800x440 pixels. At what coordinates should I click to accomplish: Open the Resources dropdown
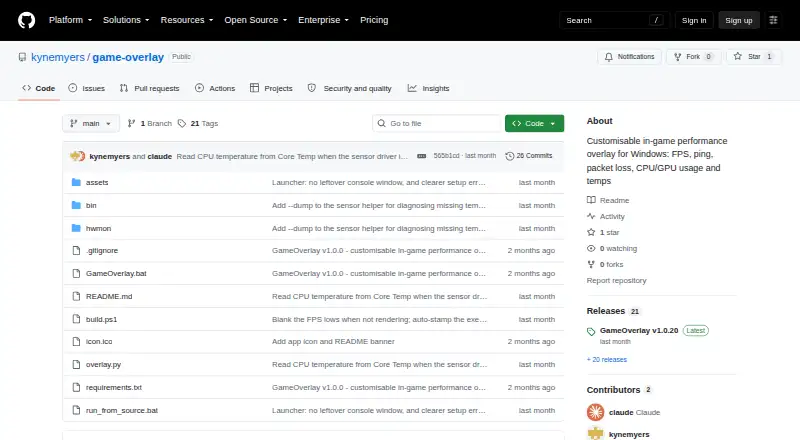pos(187,20)
